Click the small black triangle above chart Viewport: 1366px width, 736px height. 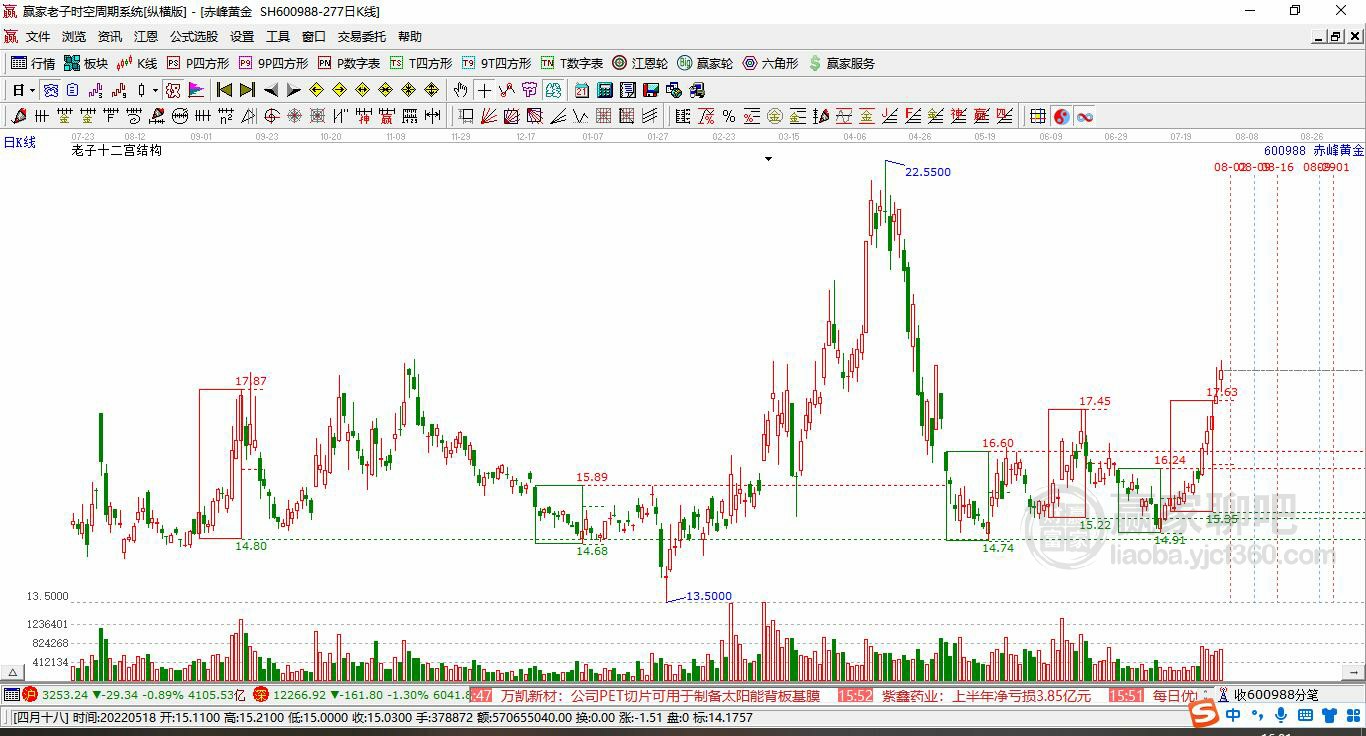tap(768, 159)
